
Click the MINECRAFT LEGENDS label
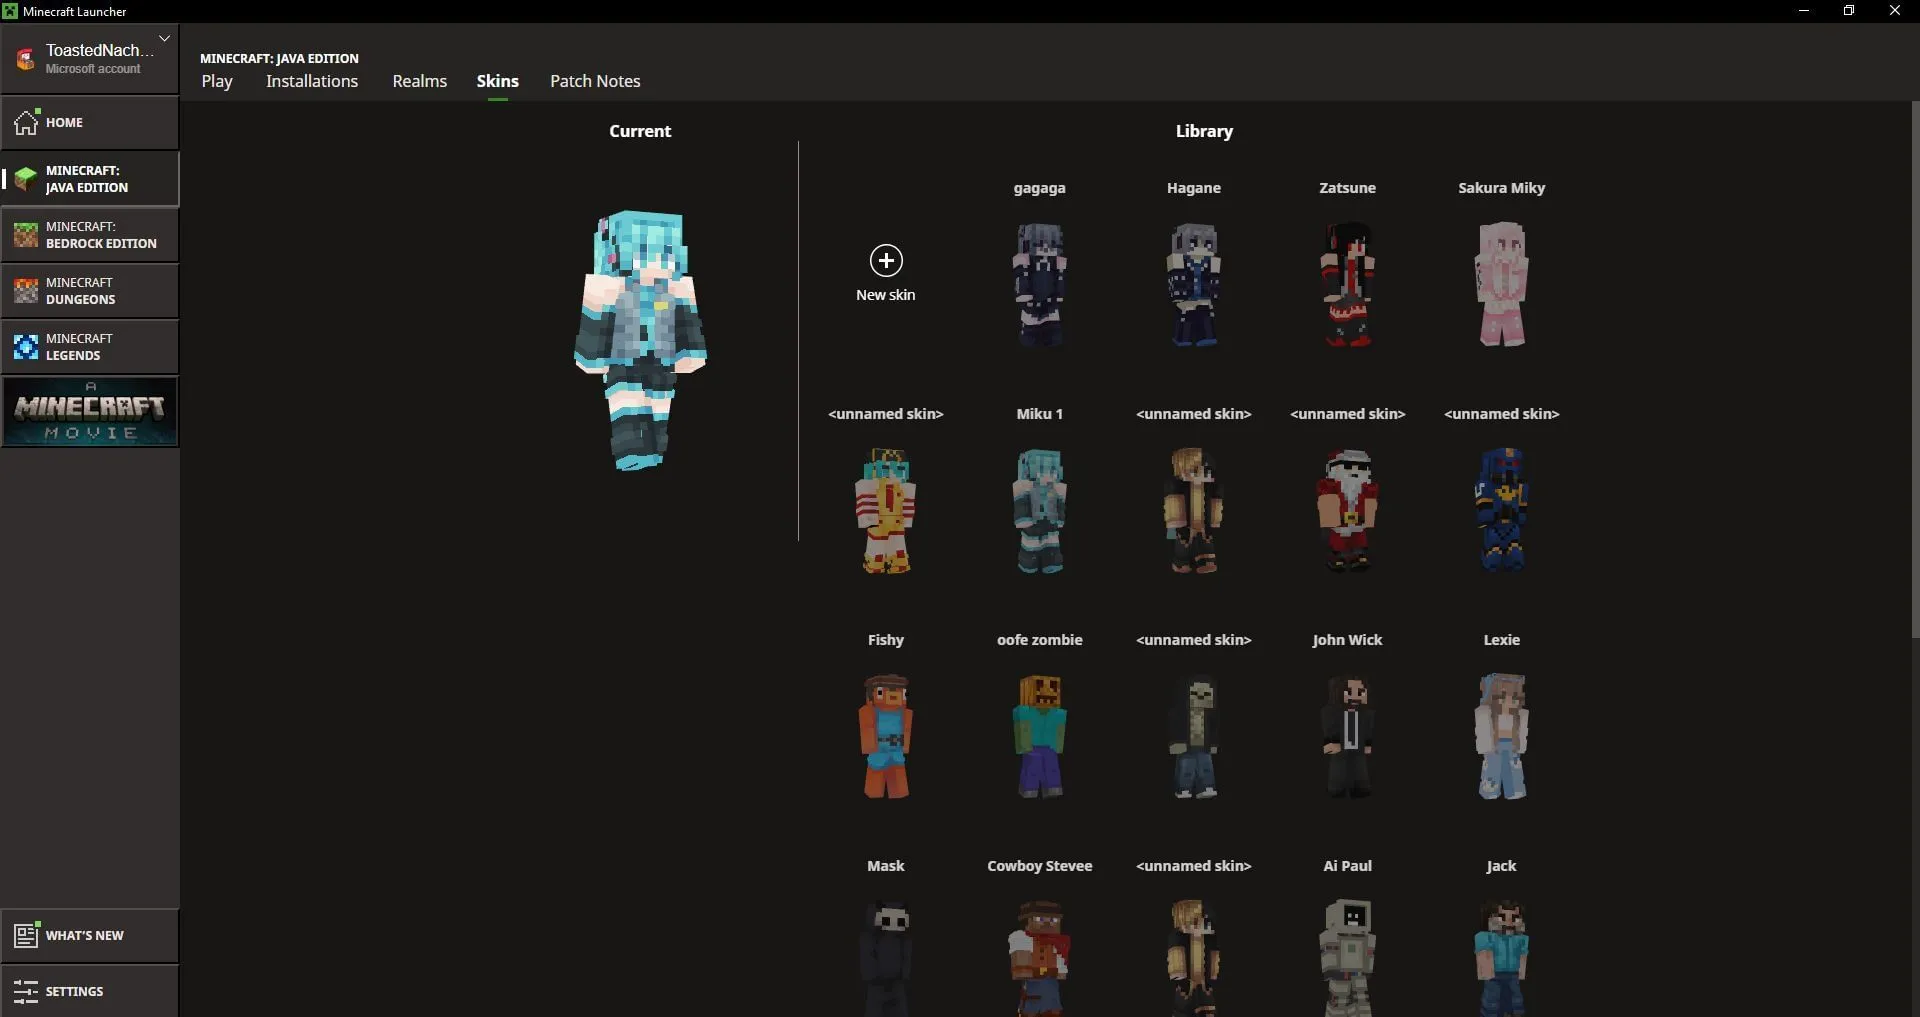(x=79, y=347)
